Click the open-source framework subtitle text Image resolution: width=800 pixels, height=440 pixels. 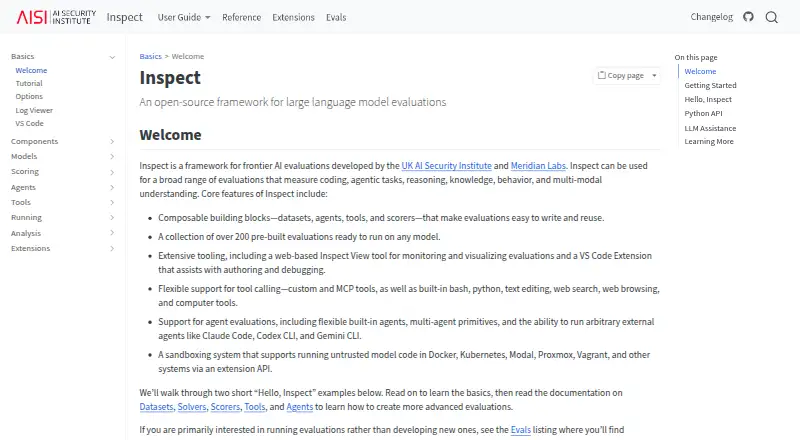(292, 102)
